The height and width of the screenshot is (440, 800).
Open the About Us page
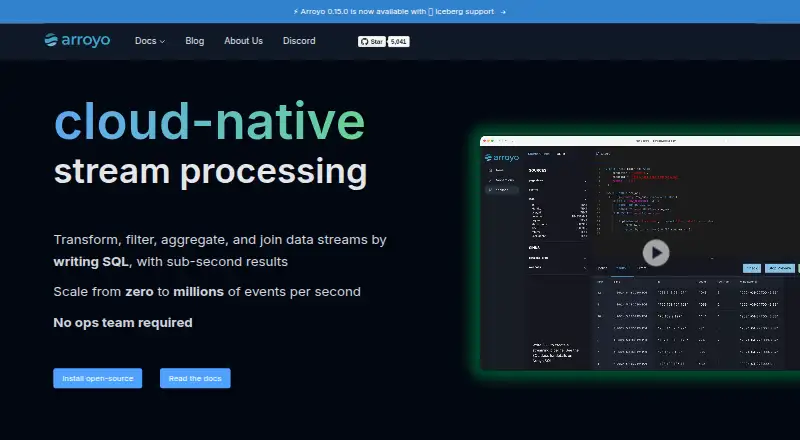(243, 41)
